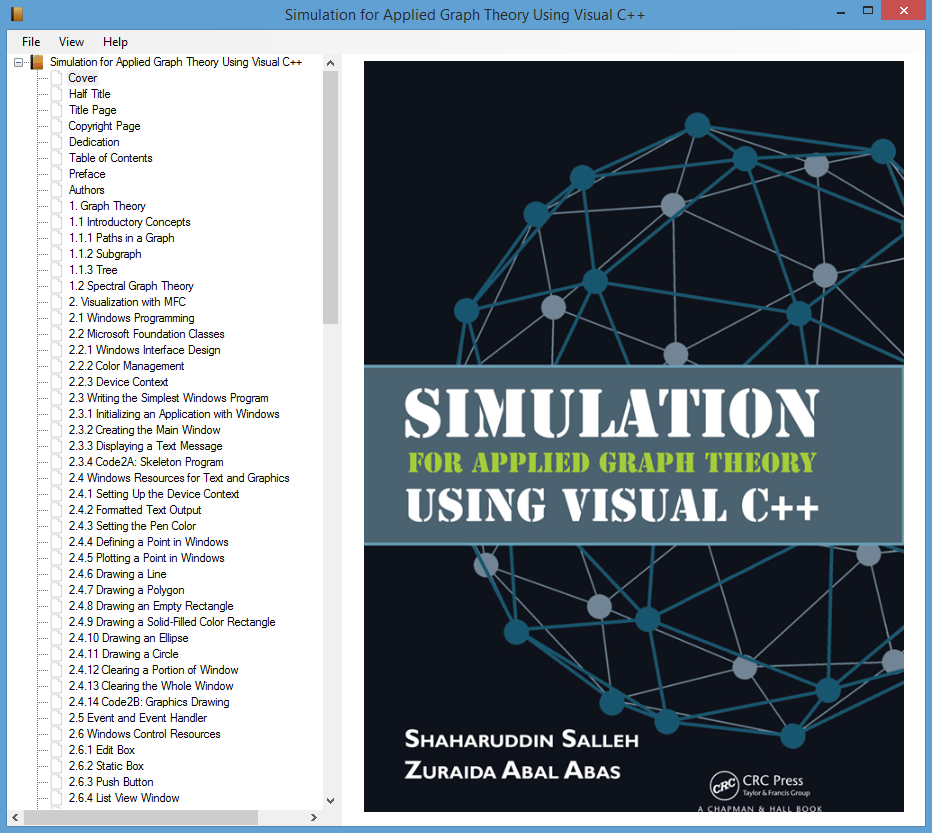Select the Table of Contents entry
The image size is (932, 833).
tap(110, 158)
